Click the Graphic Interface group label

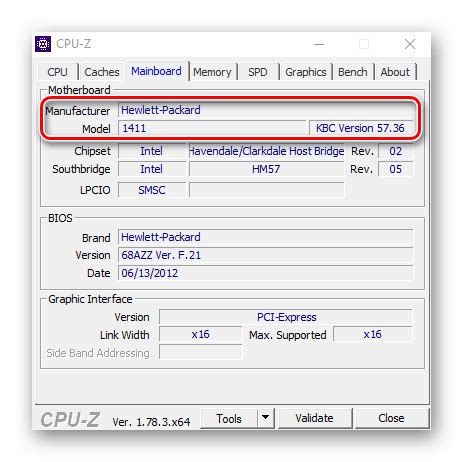(90, 299)
